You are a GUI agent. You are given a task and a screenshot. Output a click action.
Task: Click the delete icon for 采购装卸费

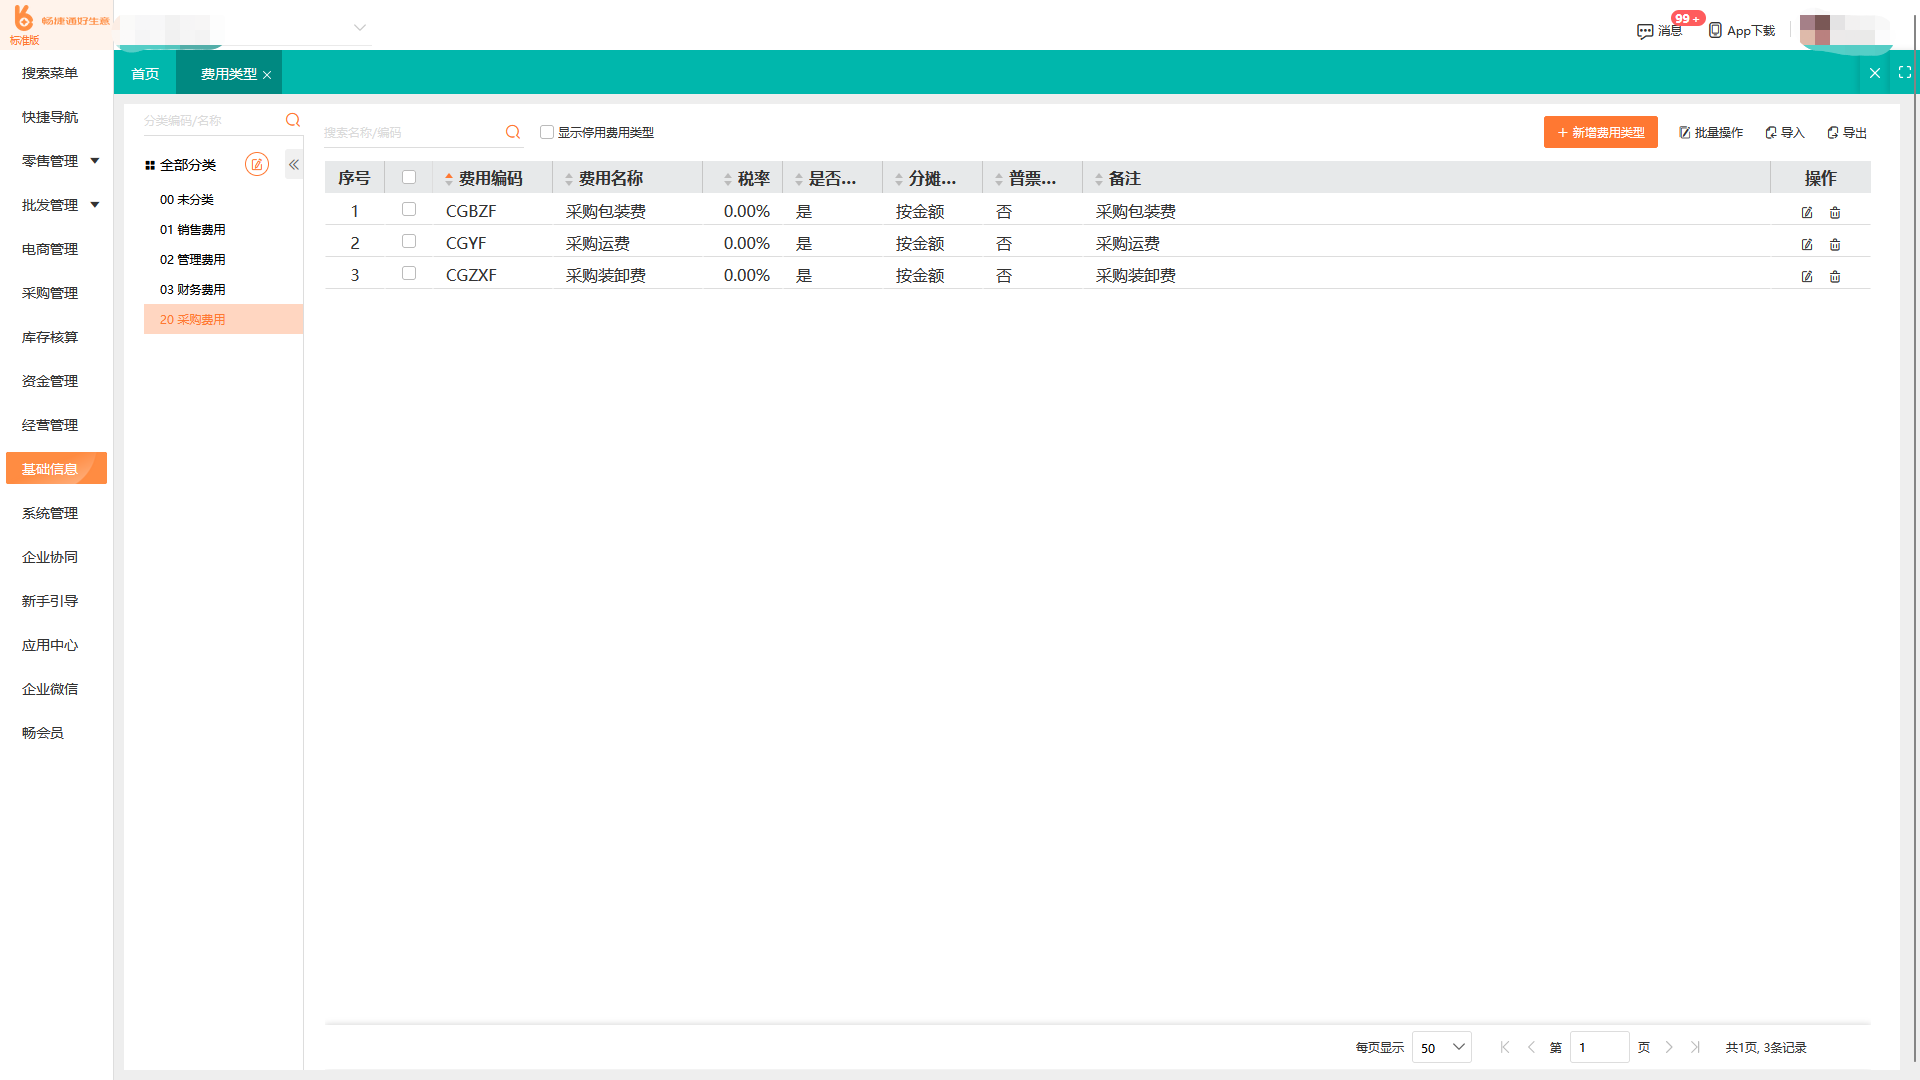tap(1834, 274)
